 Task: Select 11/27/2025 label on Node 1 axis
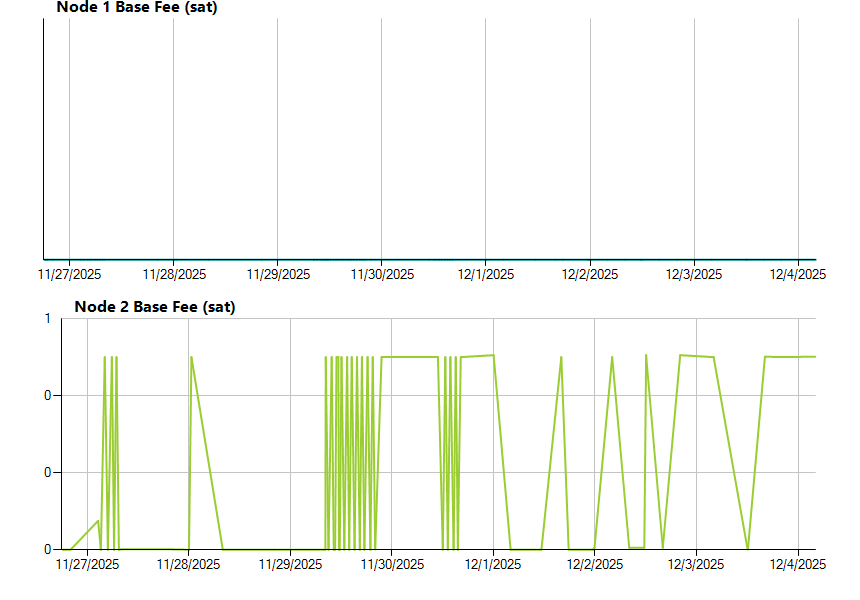(70, 274)
